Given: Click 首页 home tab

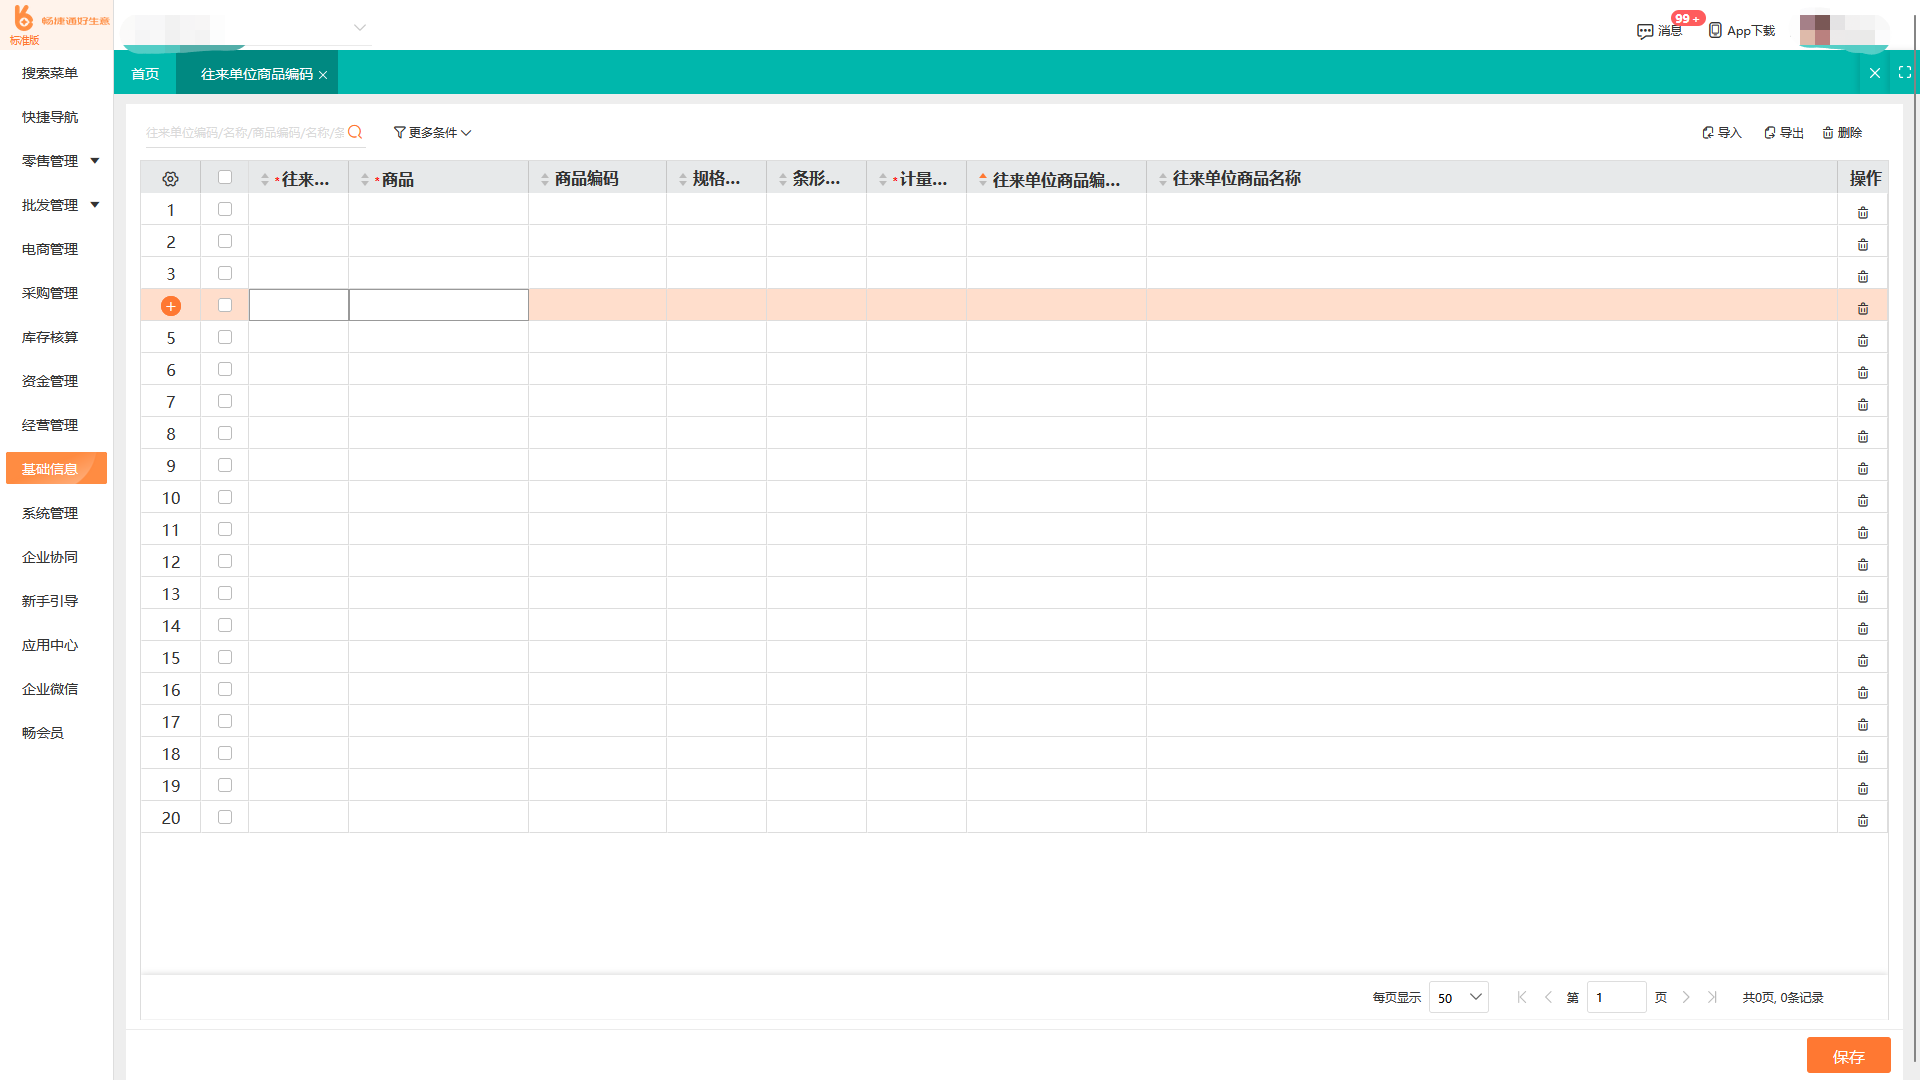Looking at the screenshot, I should tap(145, 74).
